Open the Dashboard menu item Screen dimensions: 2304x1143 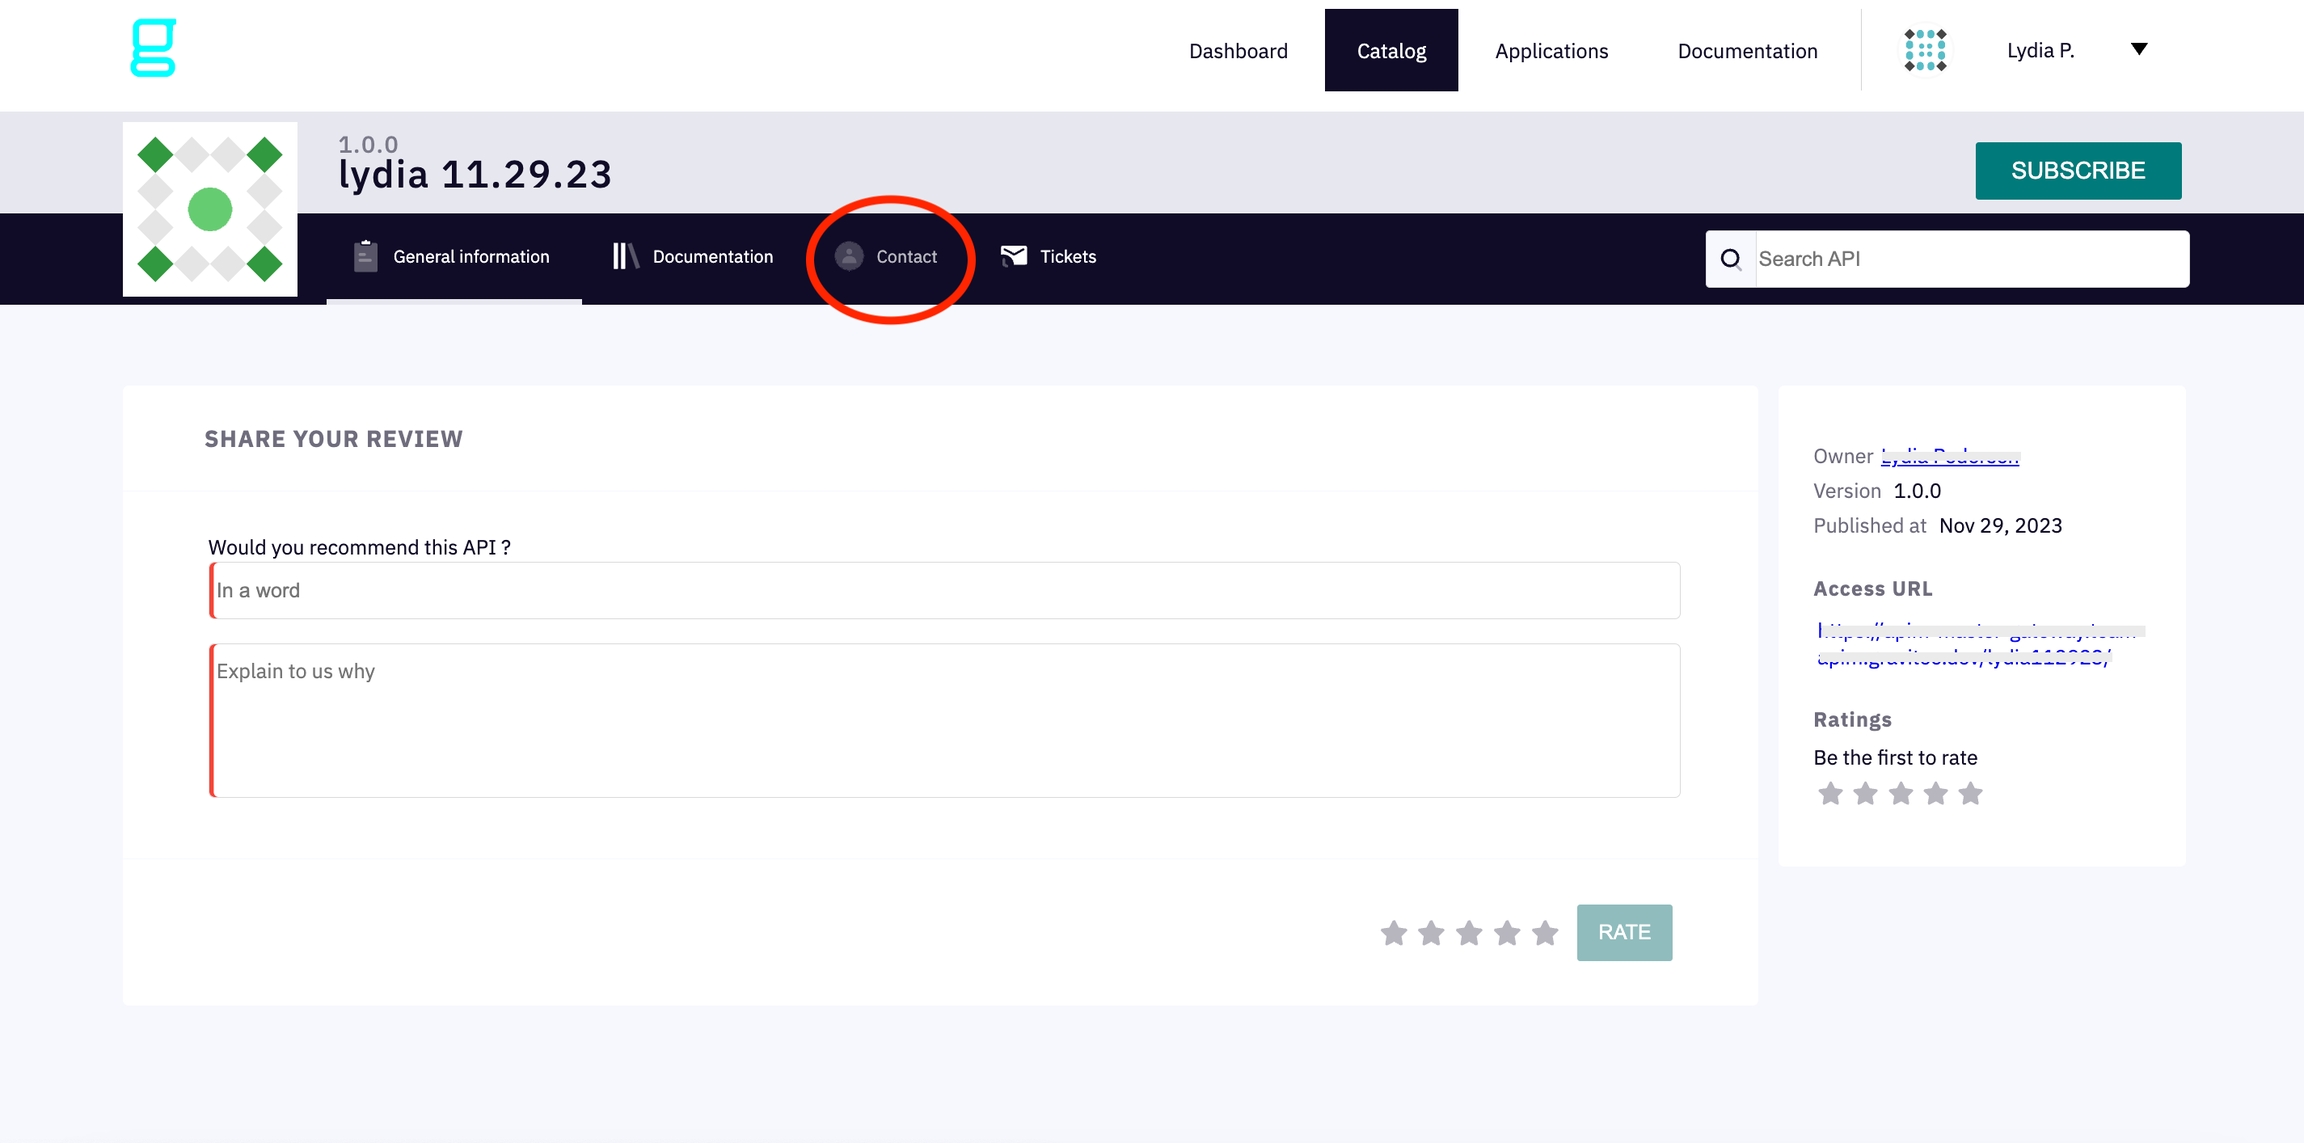1238,51
